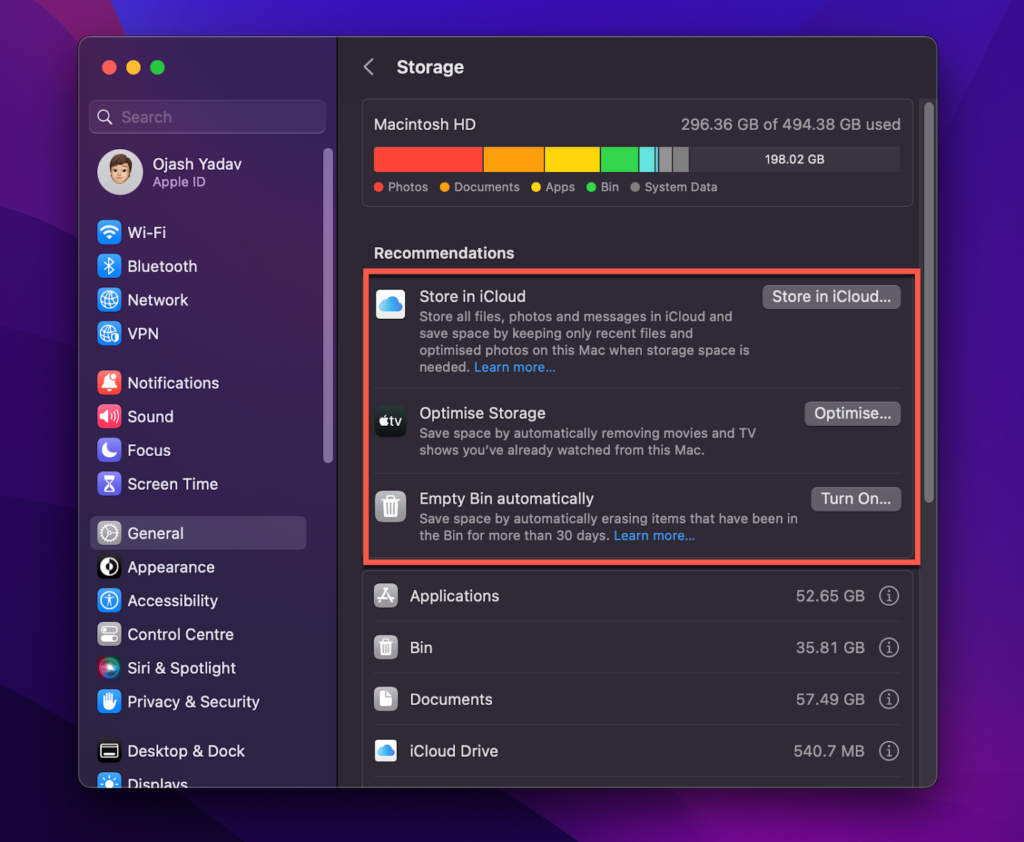Click the Bluetooth icon in sidebar
Viewport: 1024px width, 842px height.
(109, 267)
